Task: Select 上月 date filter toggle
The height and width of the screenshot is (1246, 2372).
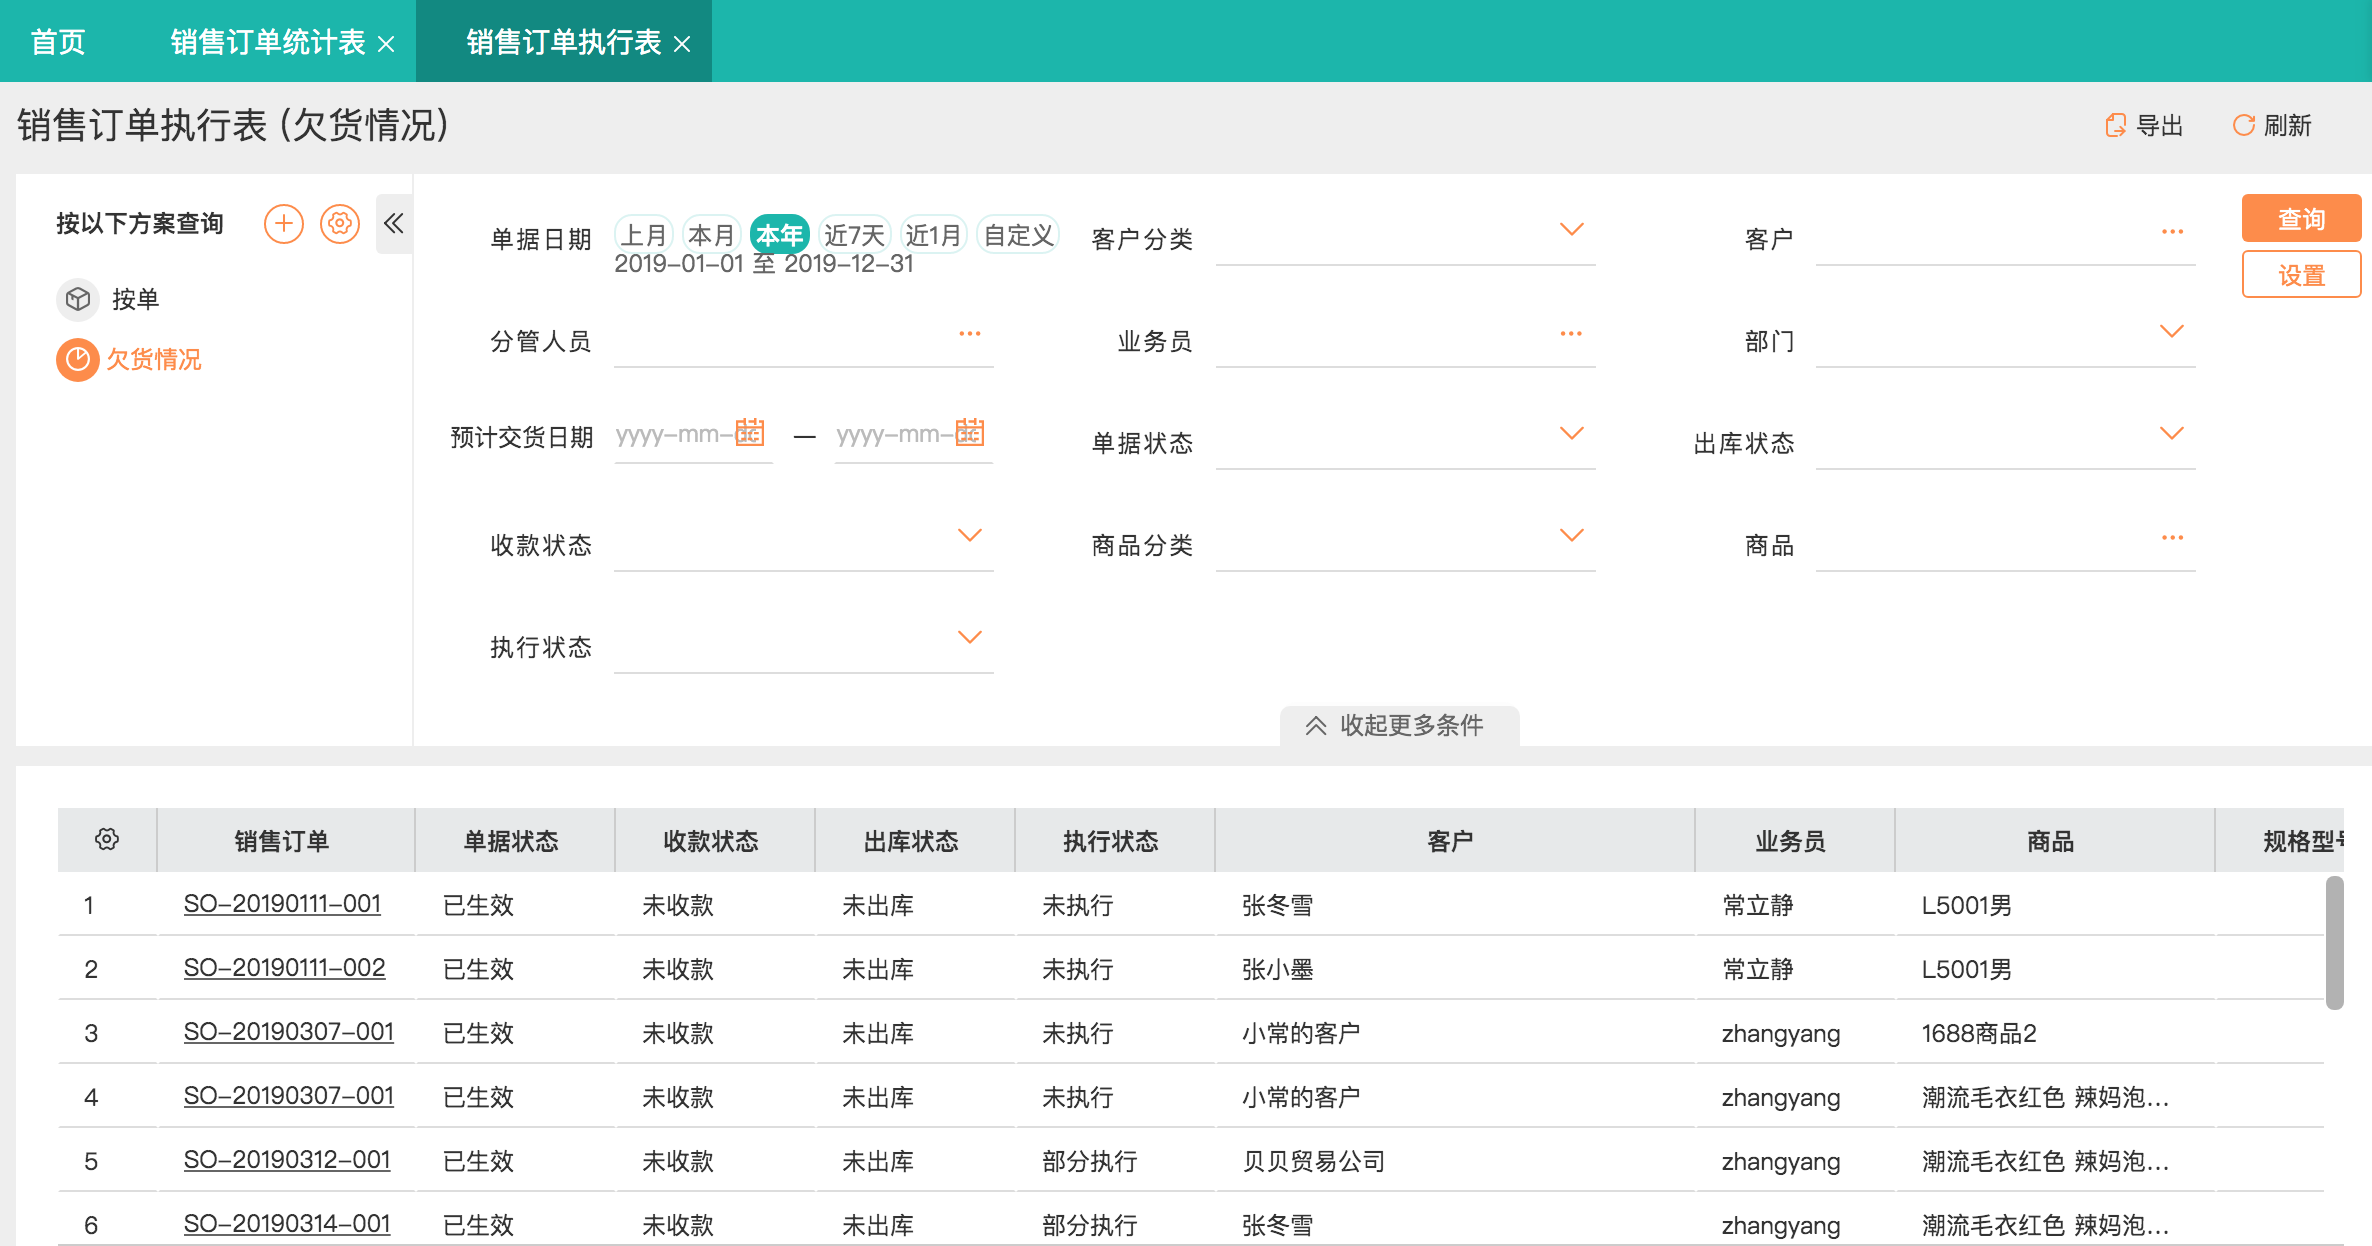Action: 638,232
